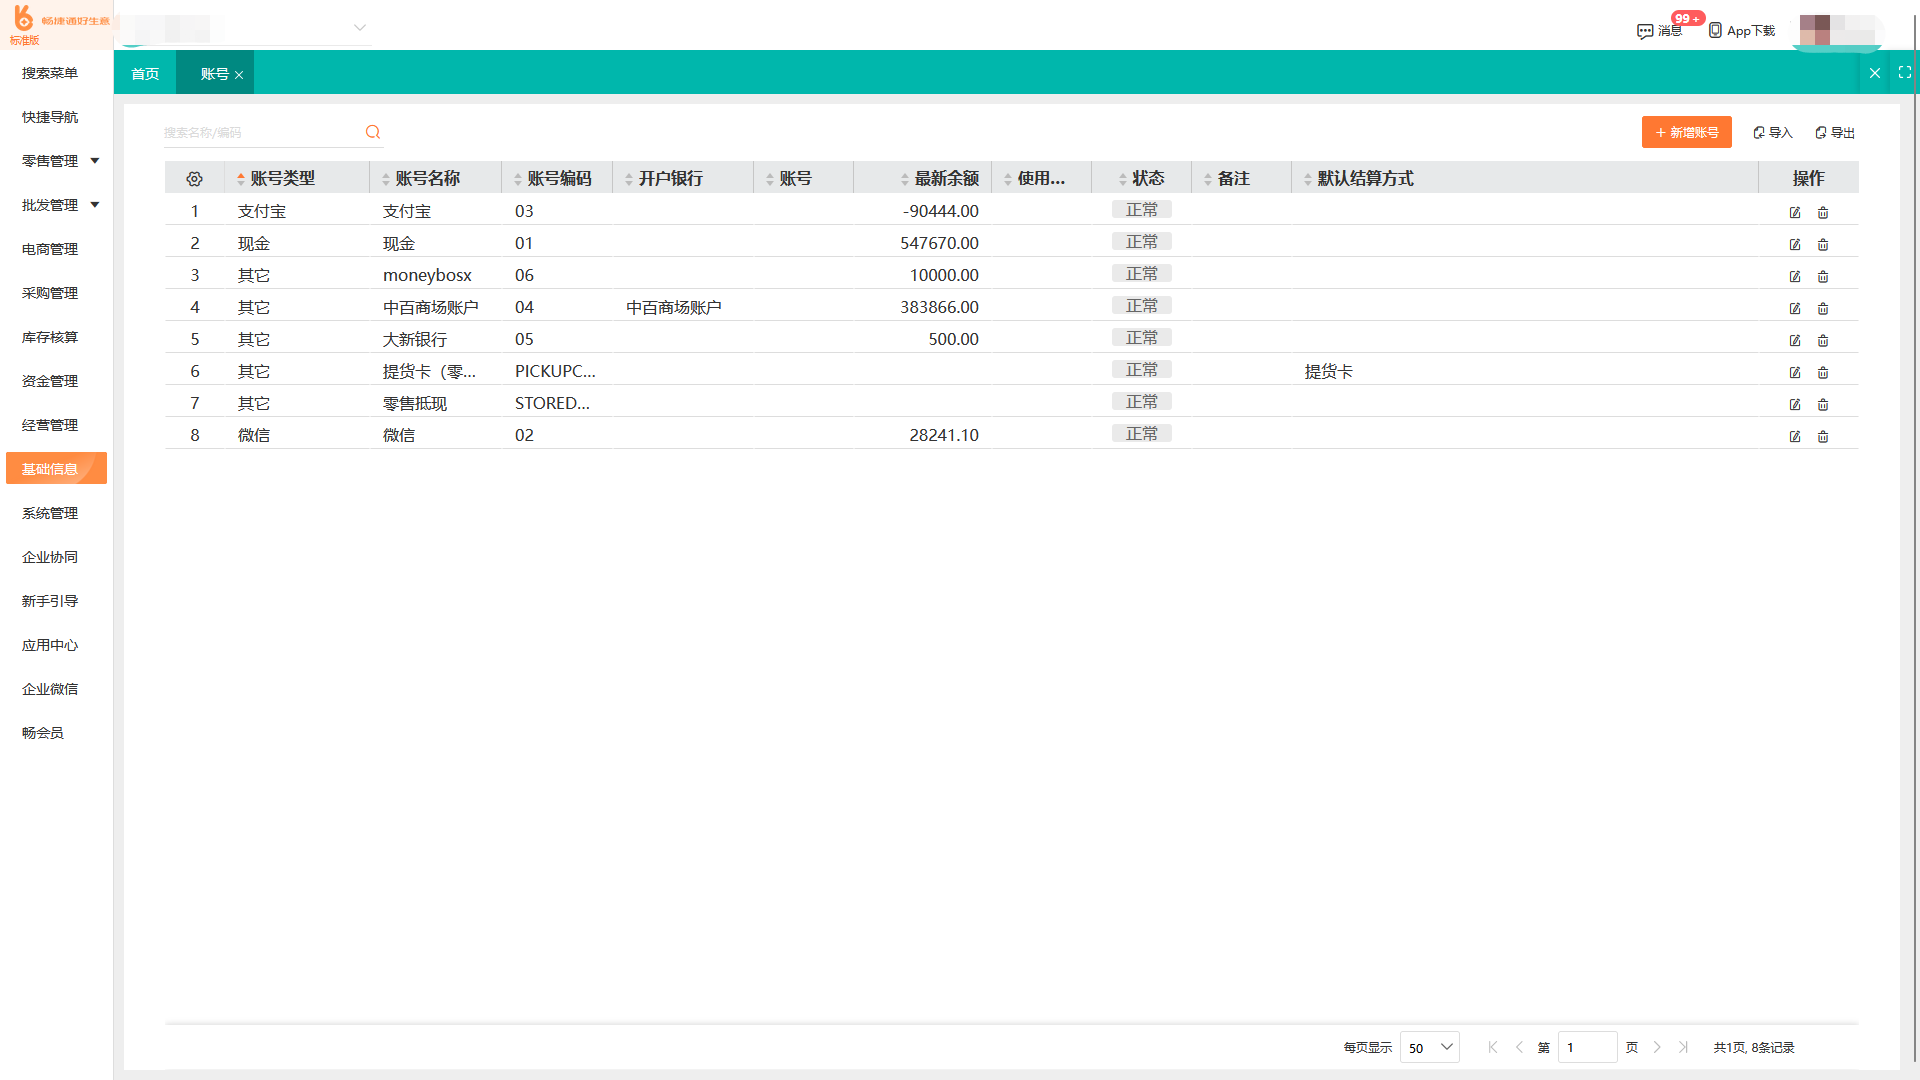Click the edit icon for 微信 account

[x=1795, y=434]
